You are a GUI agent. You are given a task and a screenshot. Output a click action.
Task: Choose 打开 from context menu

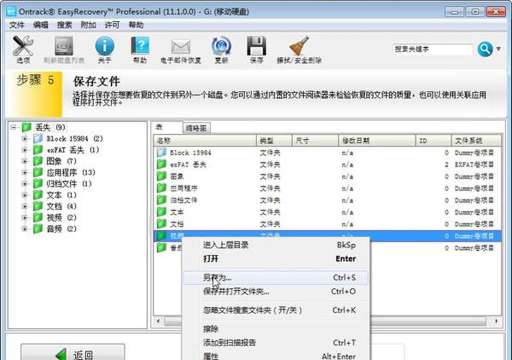tap(276, 259)
